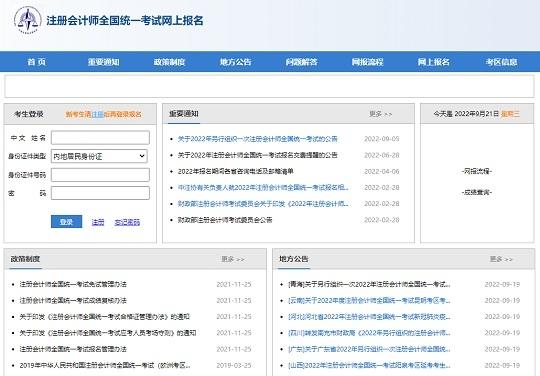
Task: Open 网报流程 in the blue nav bar
Action: (367, 62)
